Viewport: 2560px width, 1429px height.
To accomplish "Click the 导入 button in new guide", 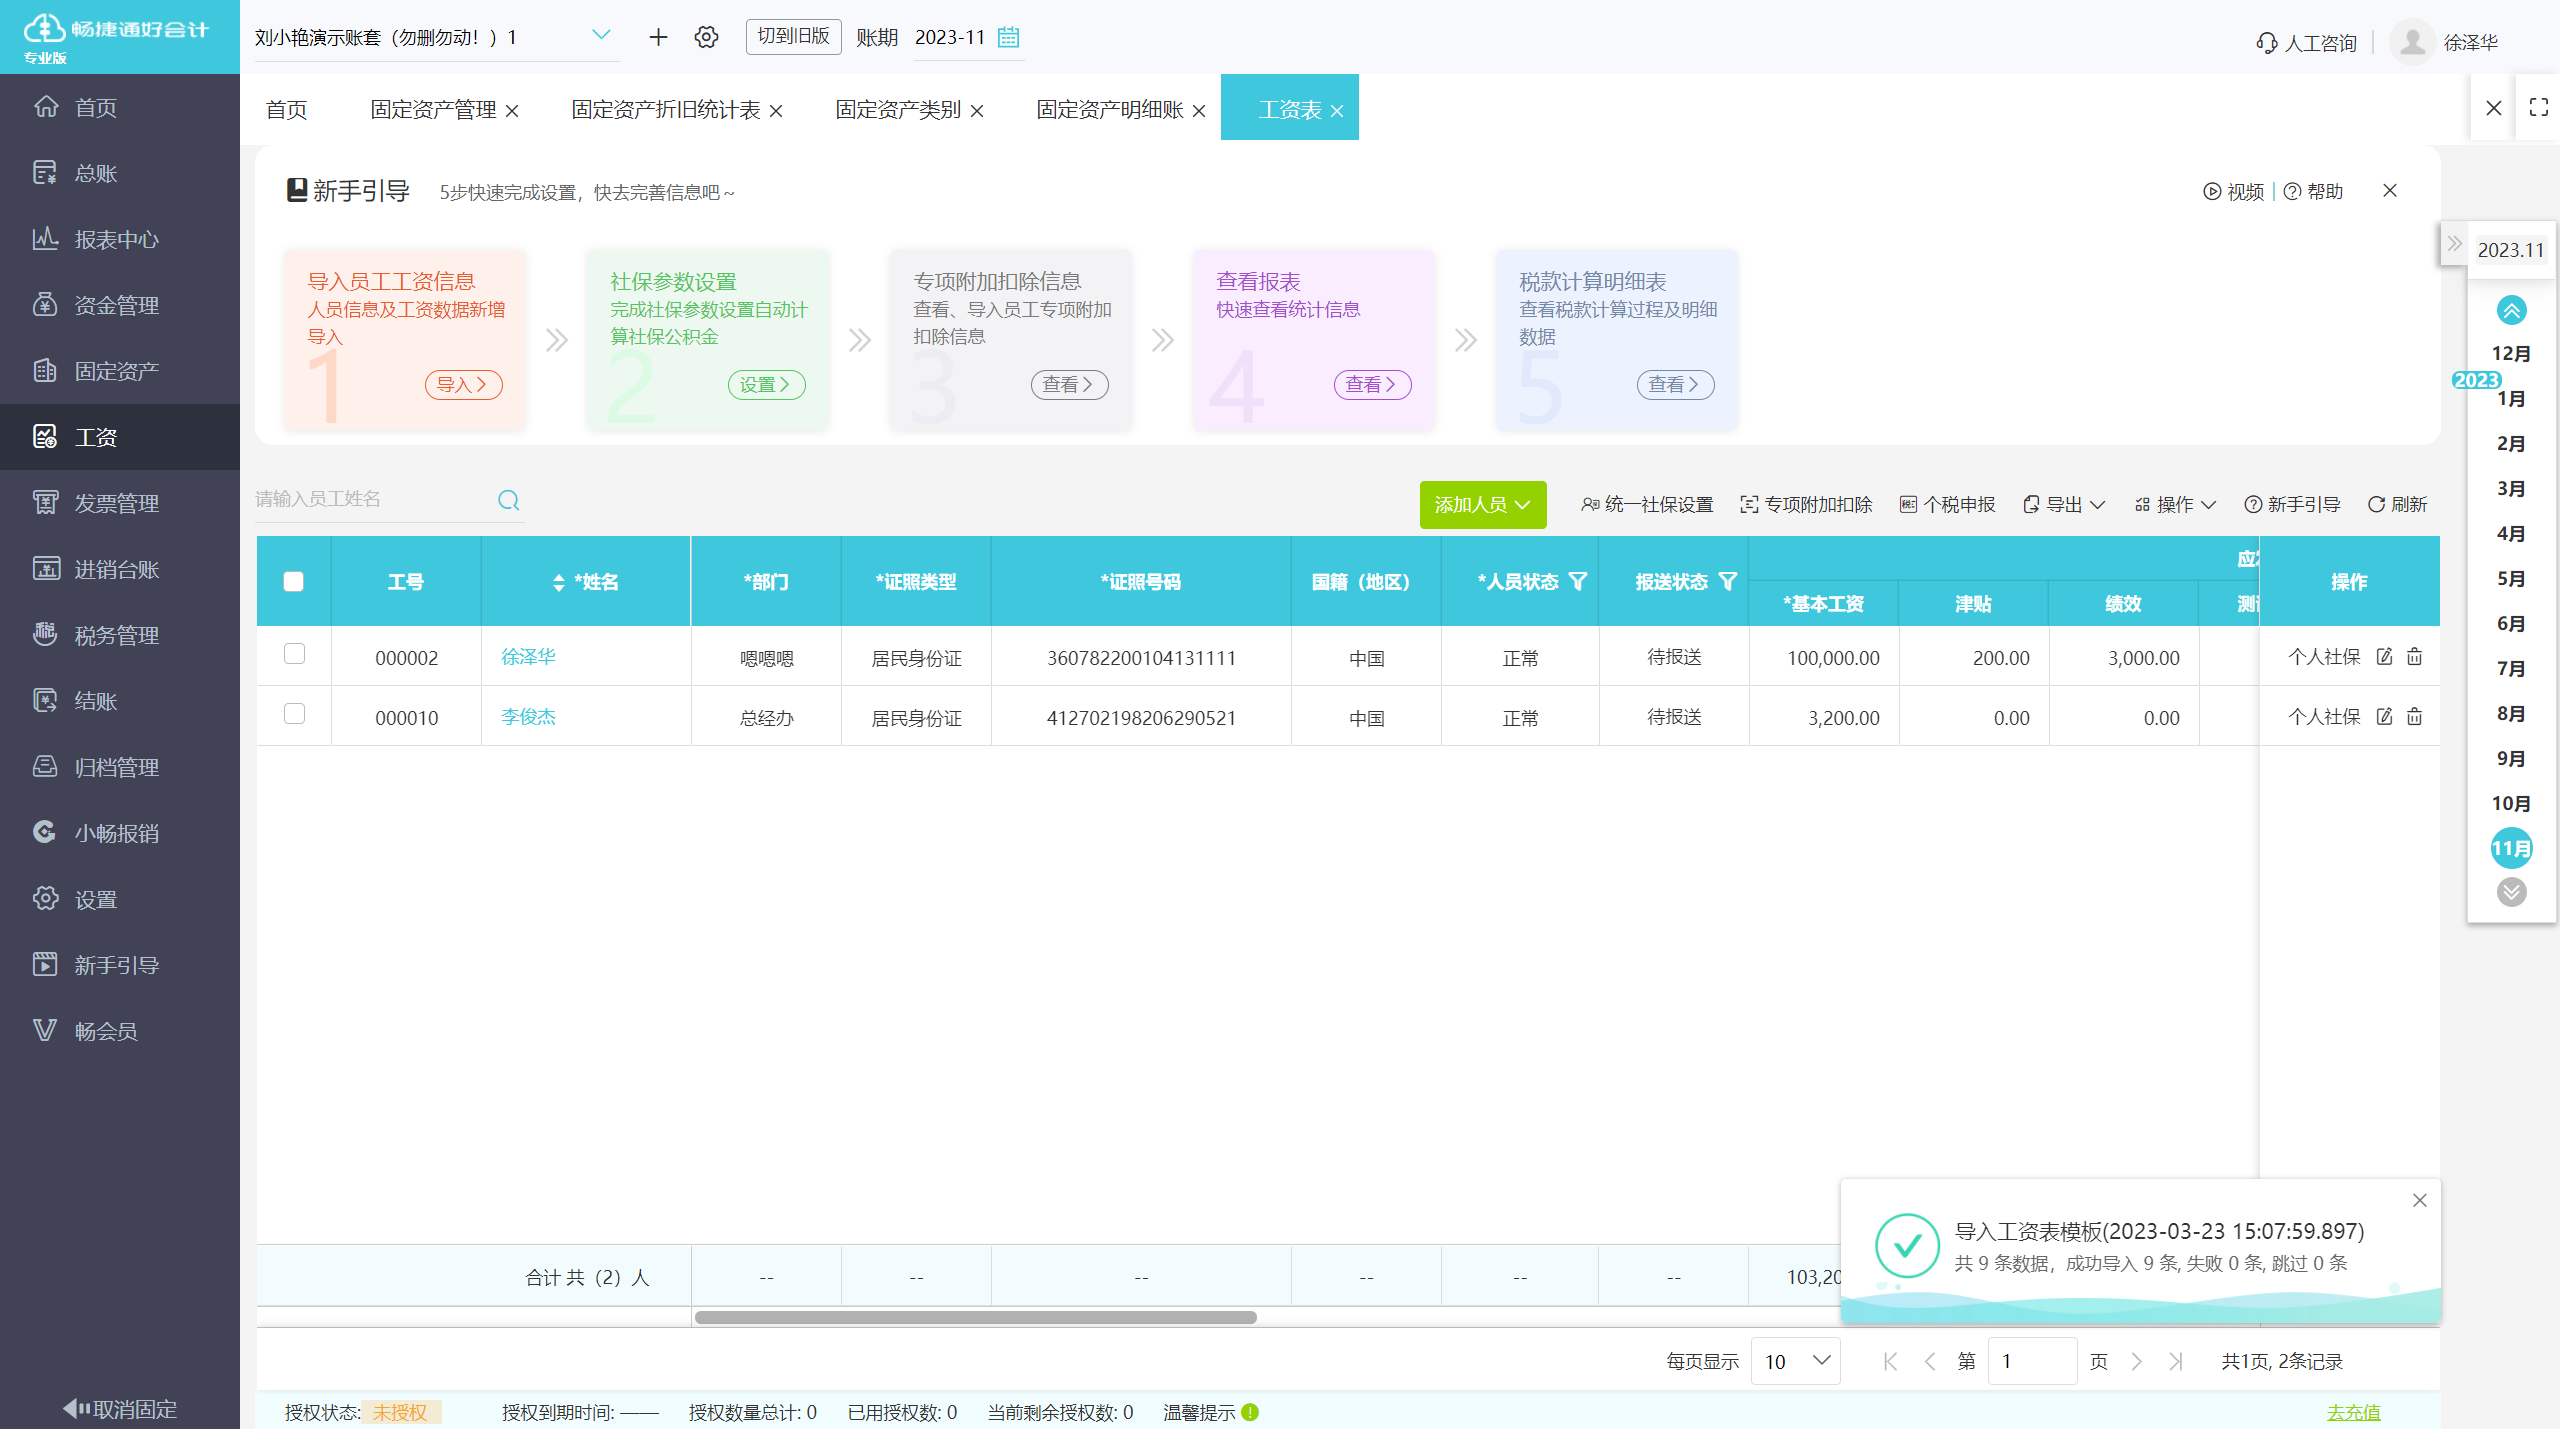I will tap(461, 385).
